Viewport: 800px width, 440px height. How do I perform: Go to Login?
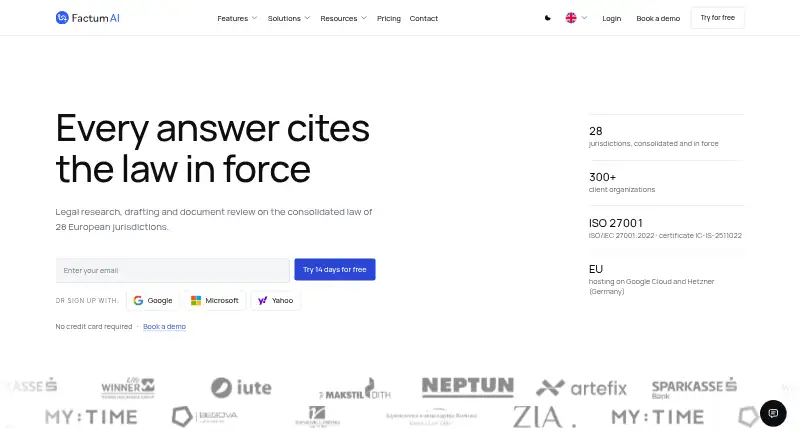611,18
